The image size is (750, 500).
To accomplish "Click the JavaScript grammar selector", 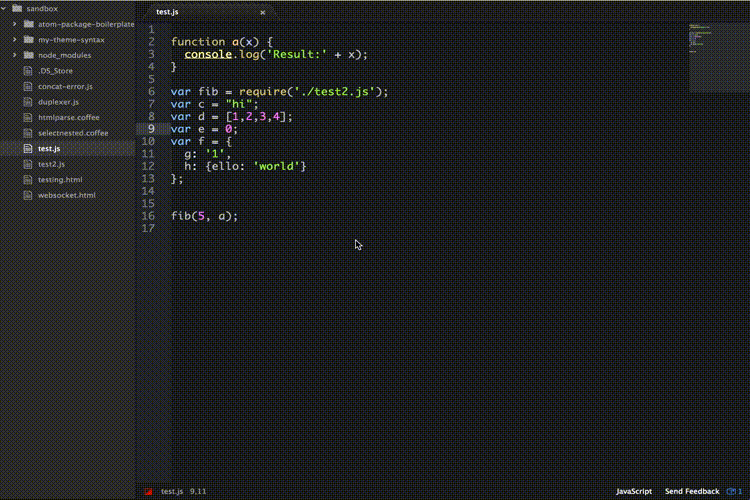I will pos(634,491).
